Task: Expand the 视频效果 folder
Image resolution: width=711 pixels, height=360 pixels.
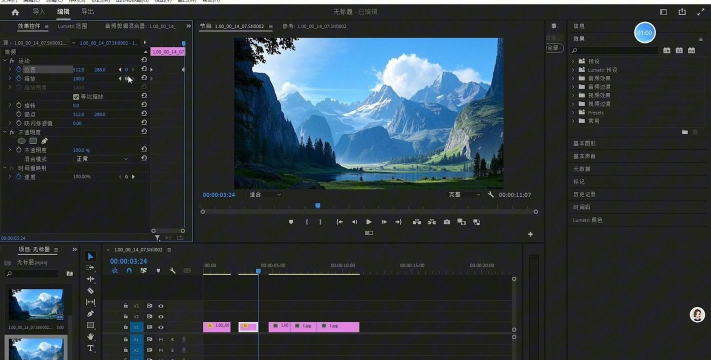Action: point(573,95)
